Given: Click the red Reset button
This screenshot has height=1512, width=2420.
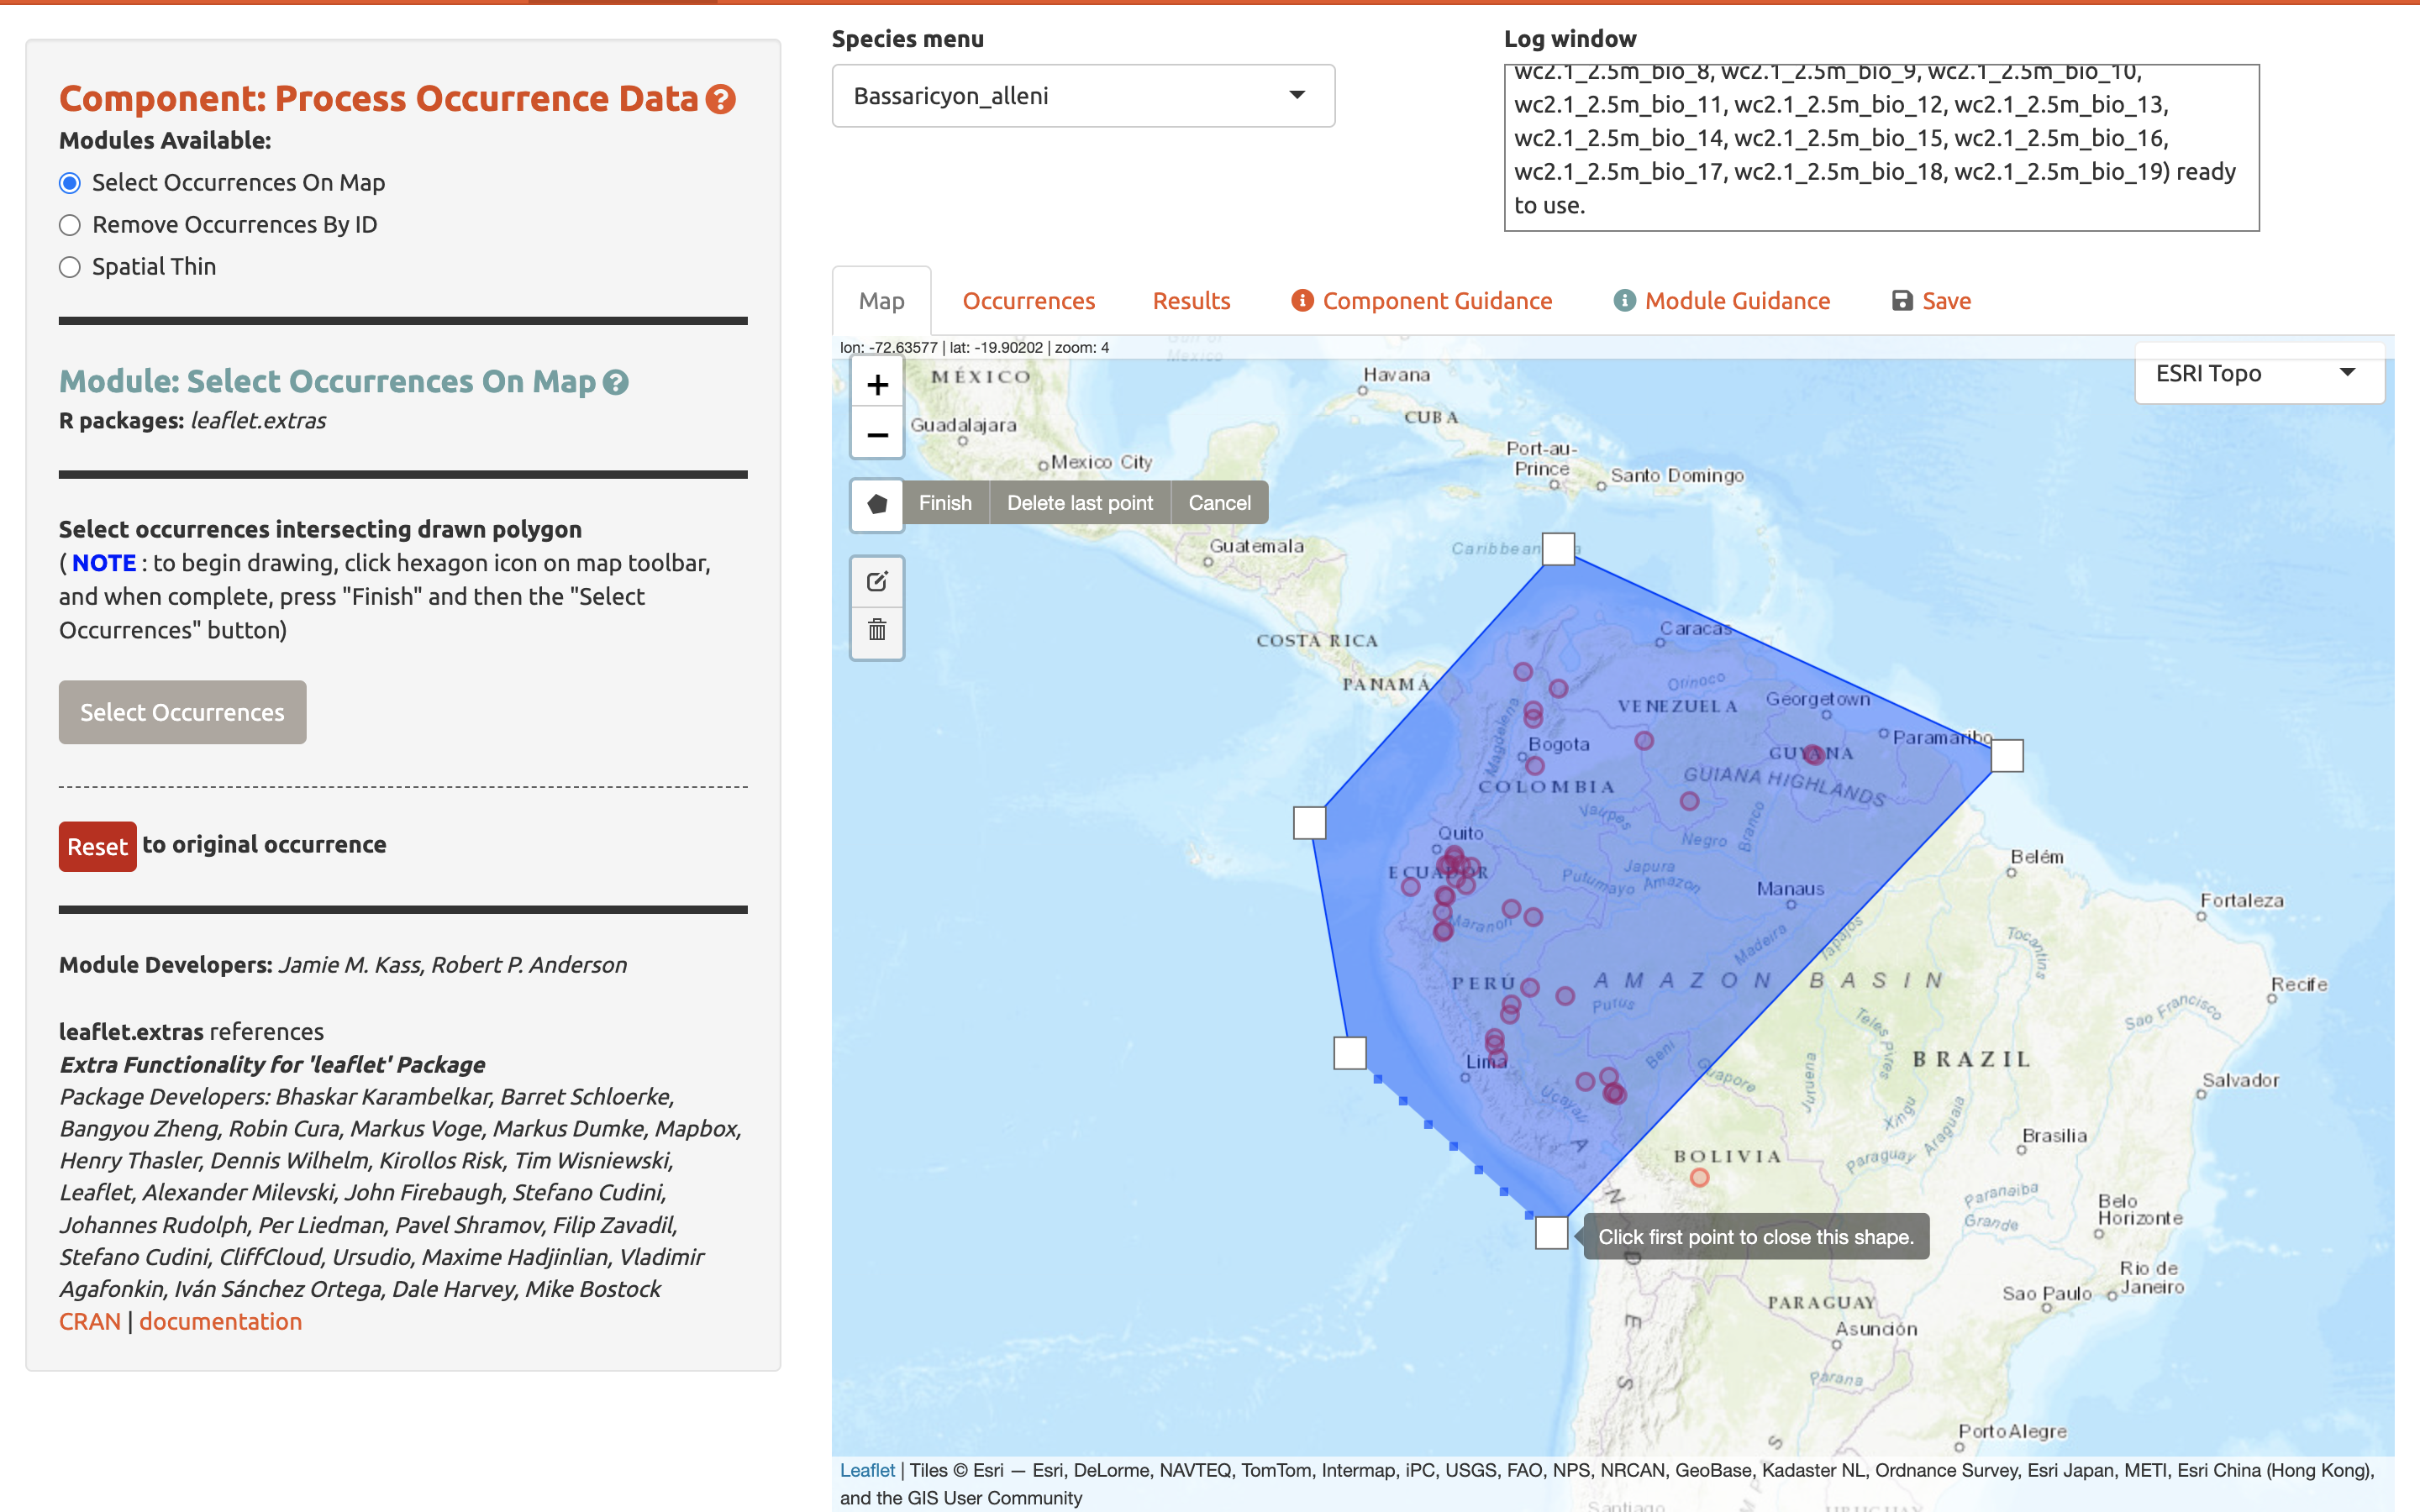Looking at the screenshot, I should pyautogui.click(x=97, y=846).
